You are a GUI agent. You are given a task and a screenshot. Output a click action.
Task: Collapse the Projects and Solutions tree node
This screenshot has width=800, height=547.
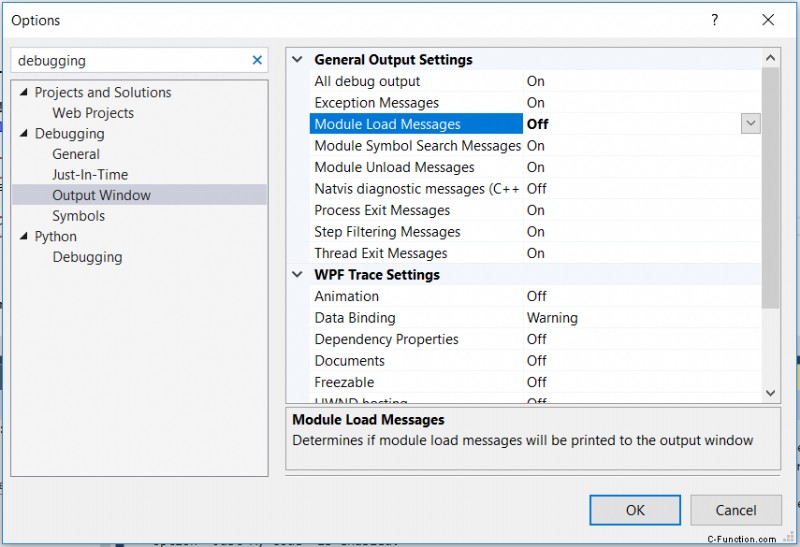pos(24,93)
